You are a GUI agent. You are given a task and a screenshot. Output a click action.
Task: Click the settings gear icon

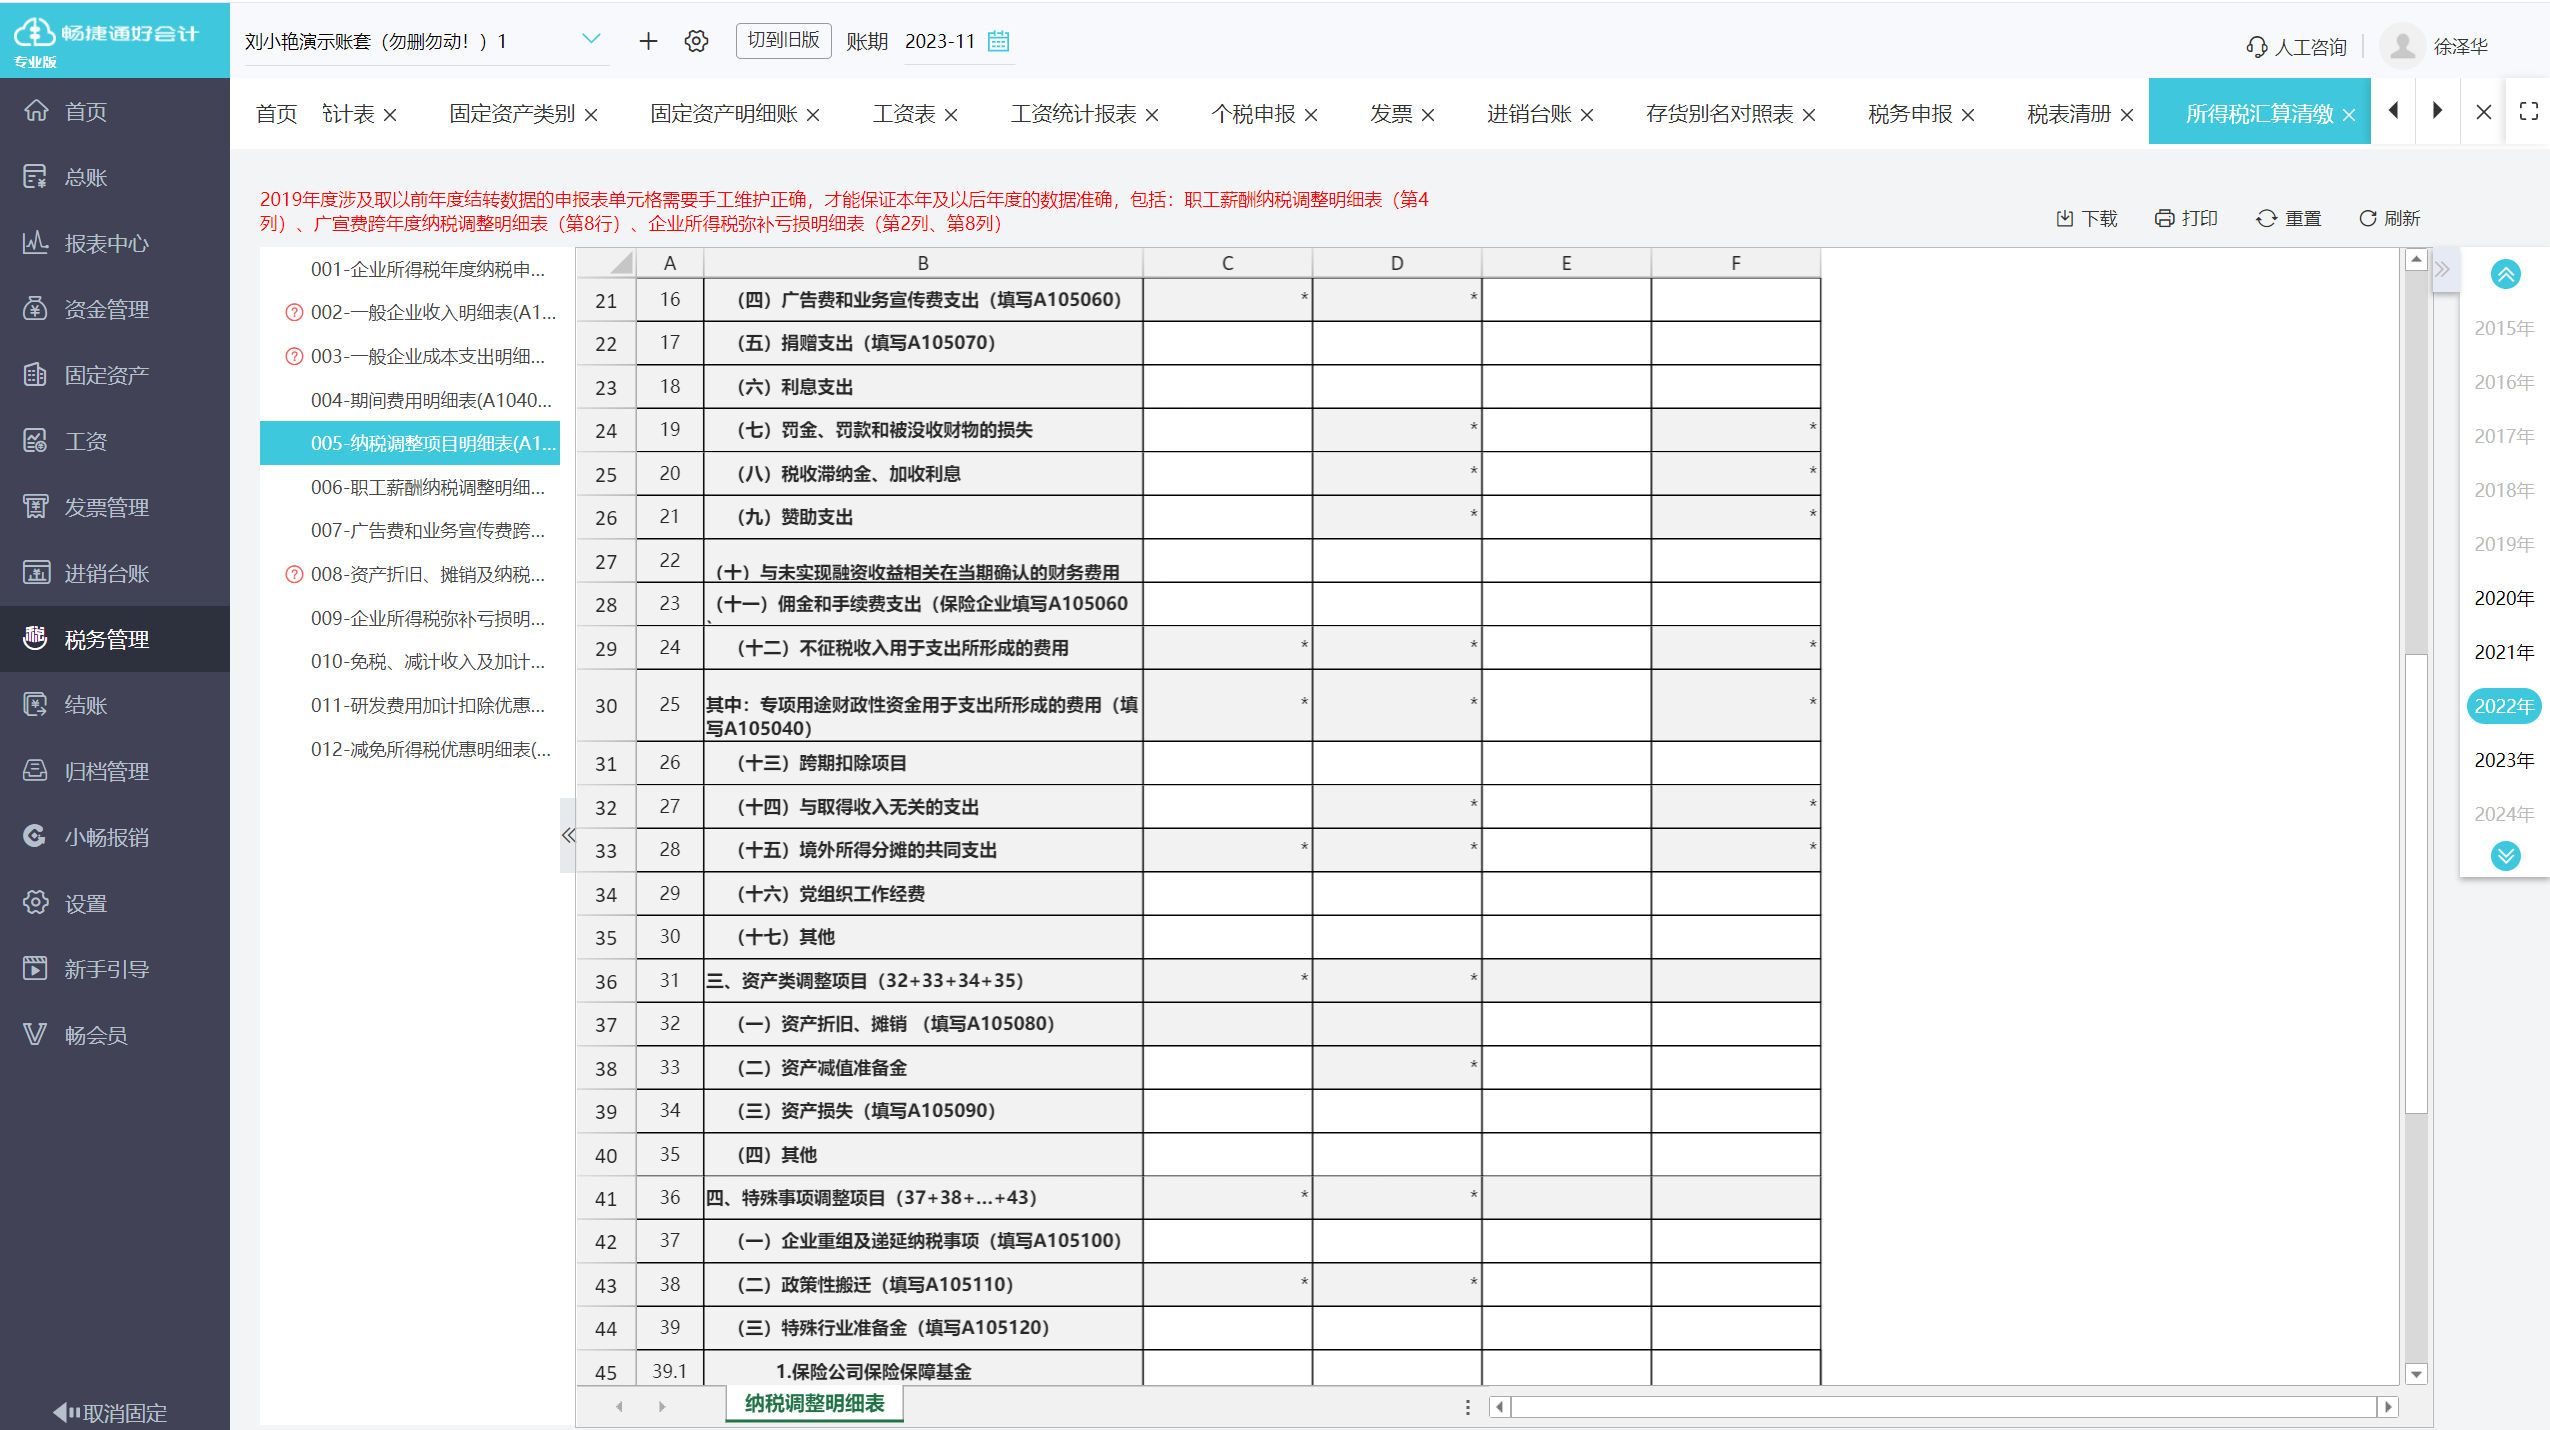pos(697,39)
